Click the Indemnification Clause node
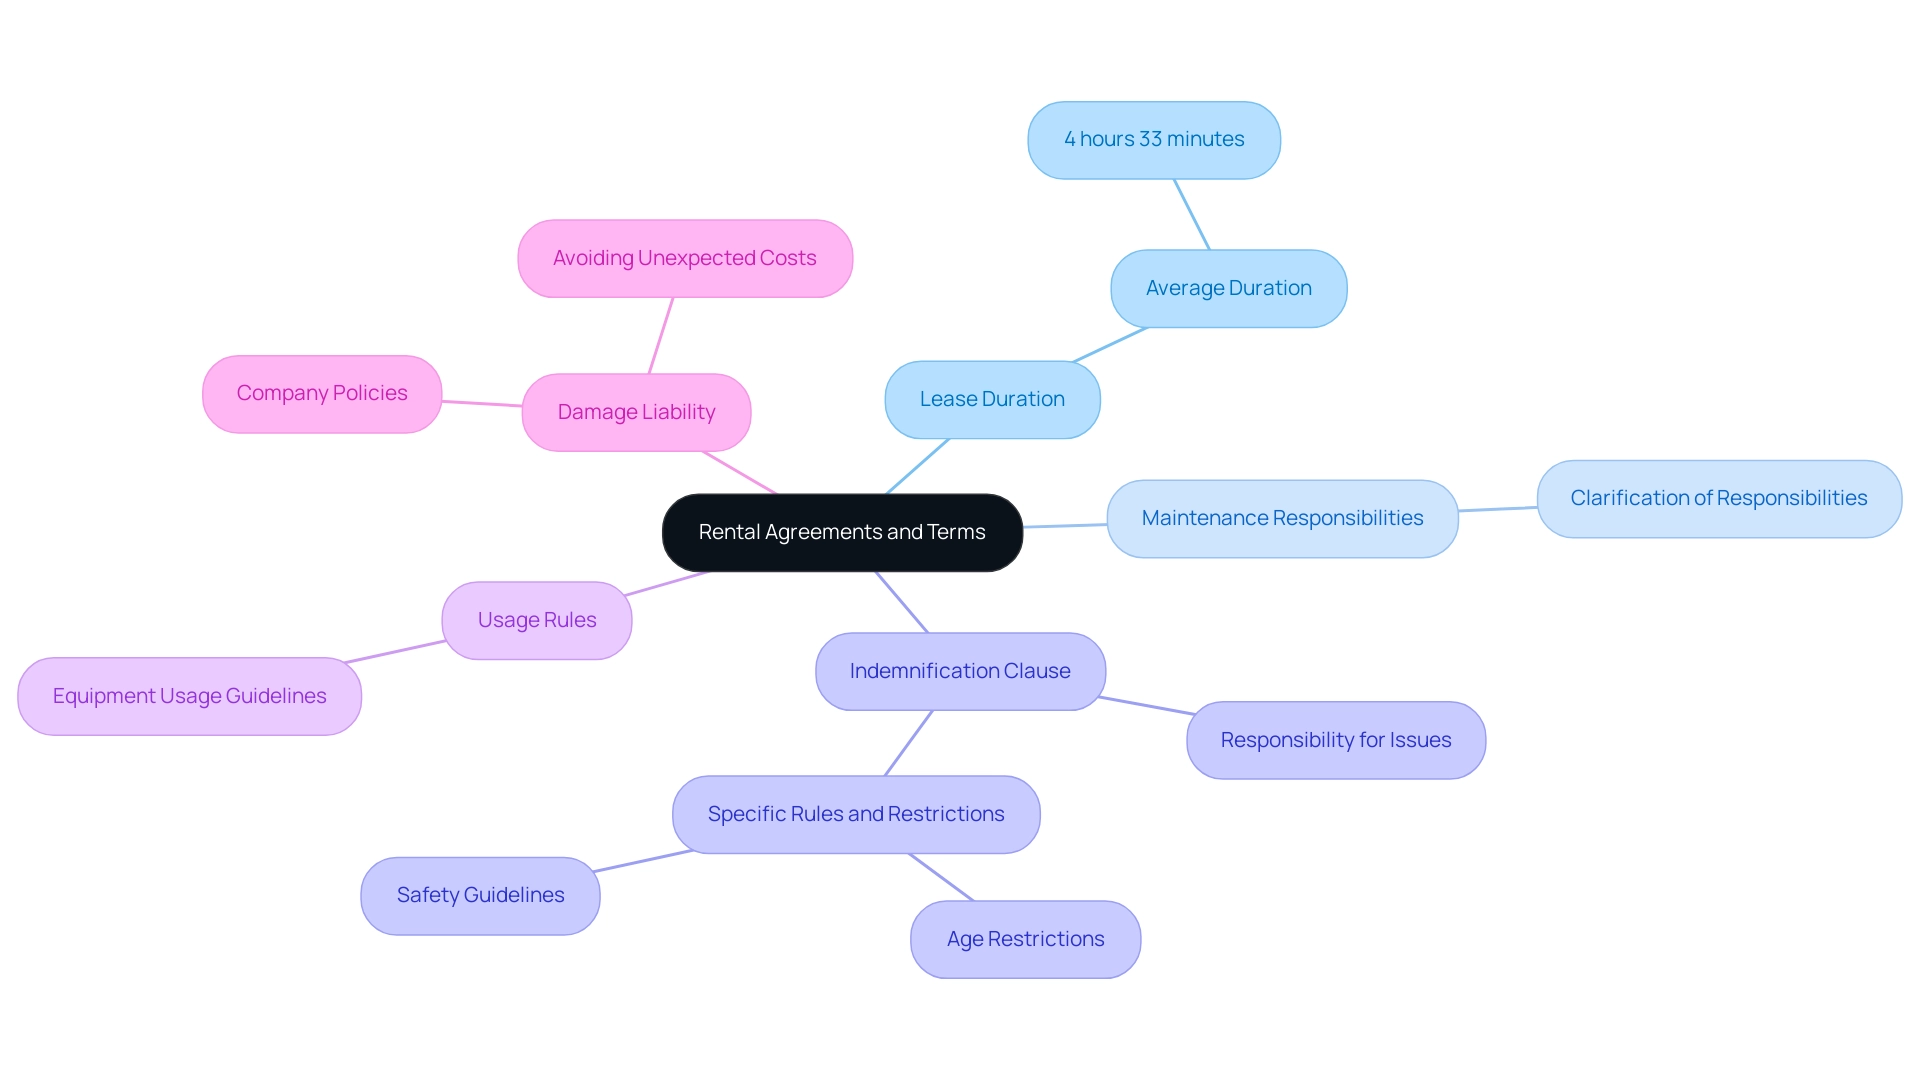The height and width of the screenshot is (1083, 1920). 961,670
